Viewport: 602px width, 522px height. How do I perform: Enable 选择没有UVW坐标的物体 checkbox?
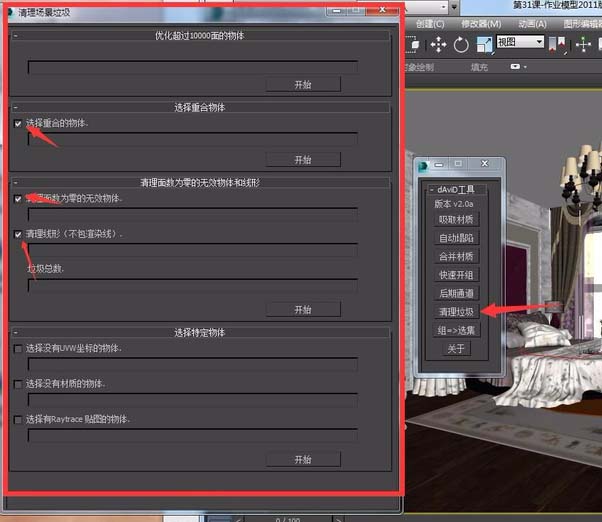(x=19, y=349)
